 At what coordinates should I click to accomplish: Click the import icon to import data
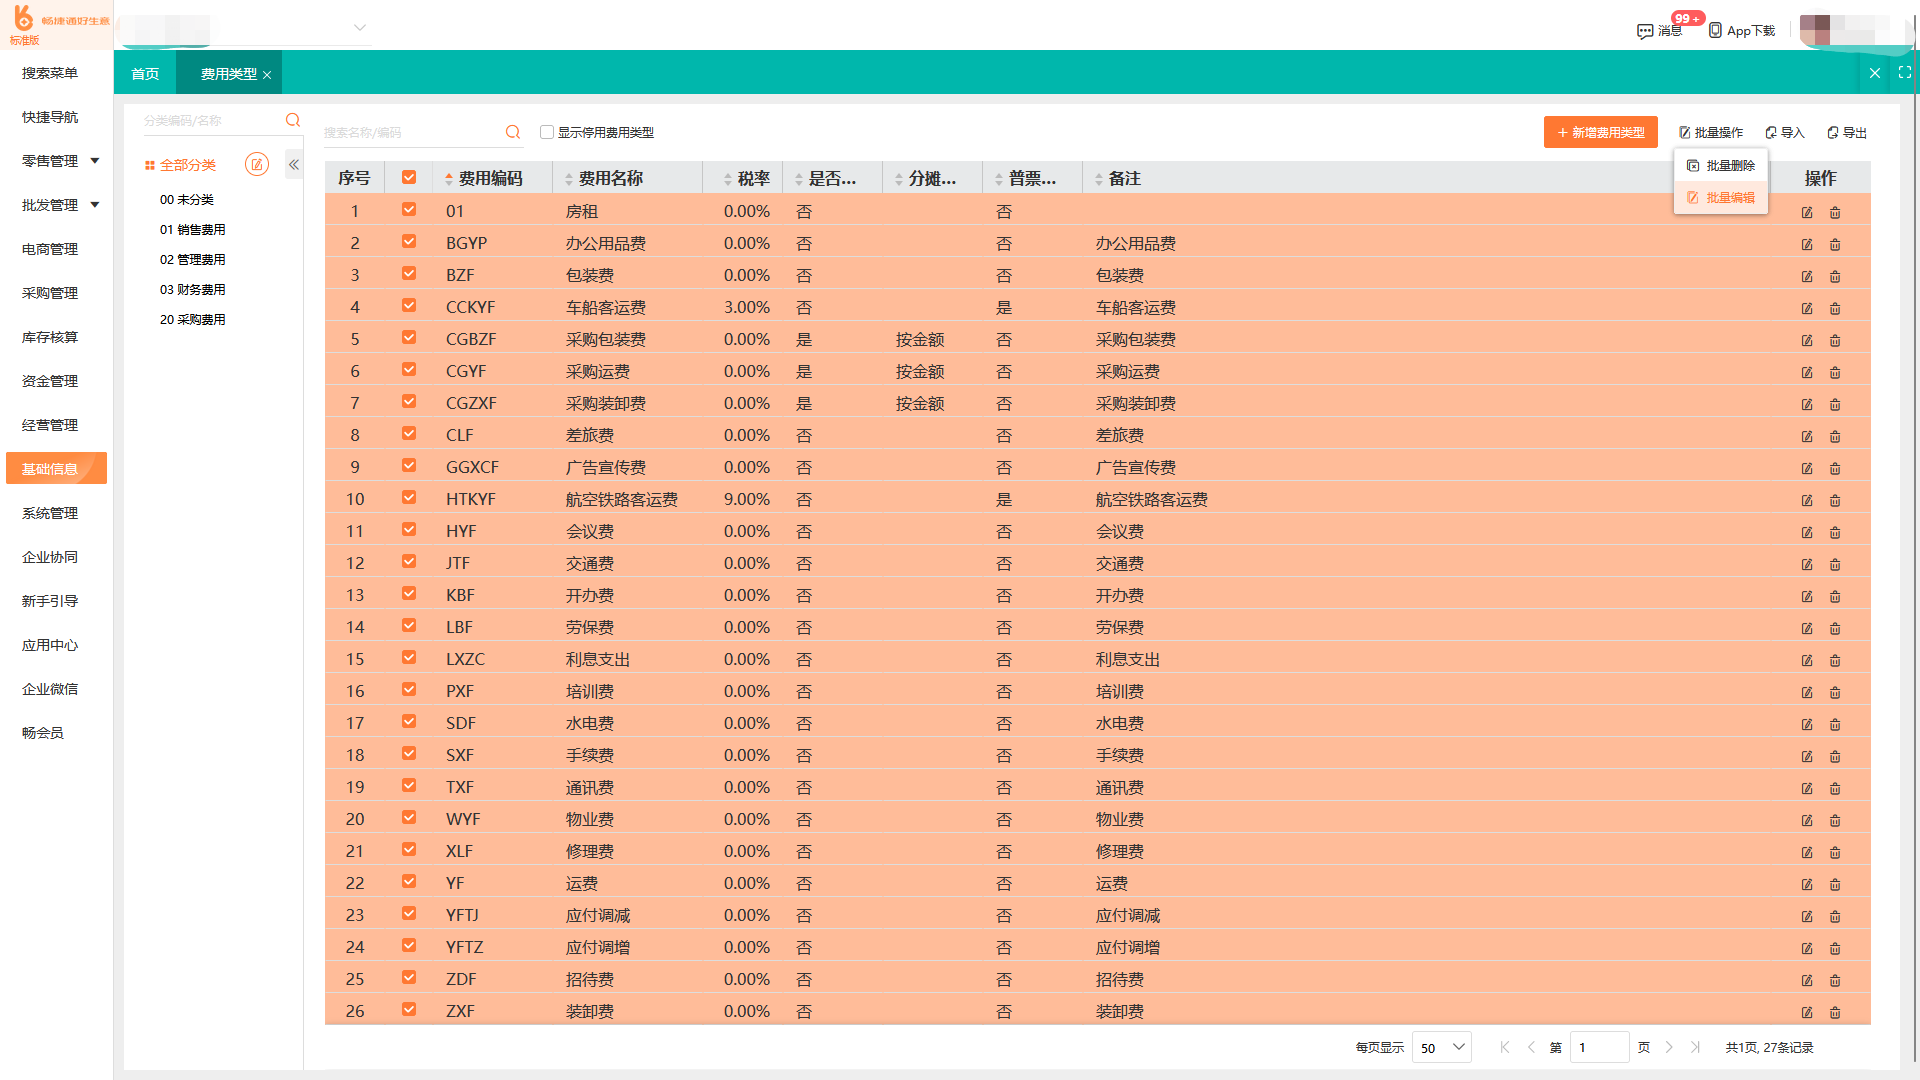(x=1785, y=131)
